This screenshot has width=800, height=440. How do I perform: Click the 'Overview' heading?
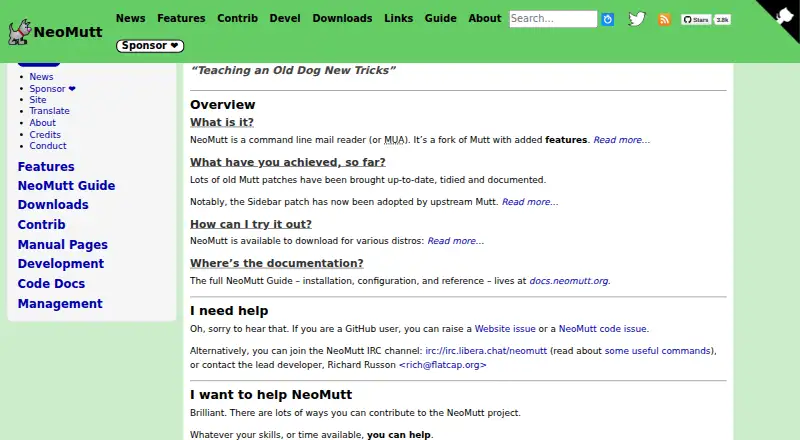[x=222, y=105]
